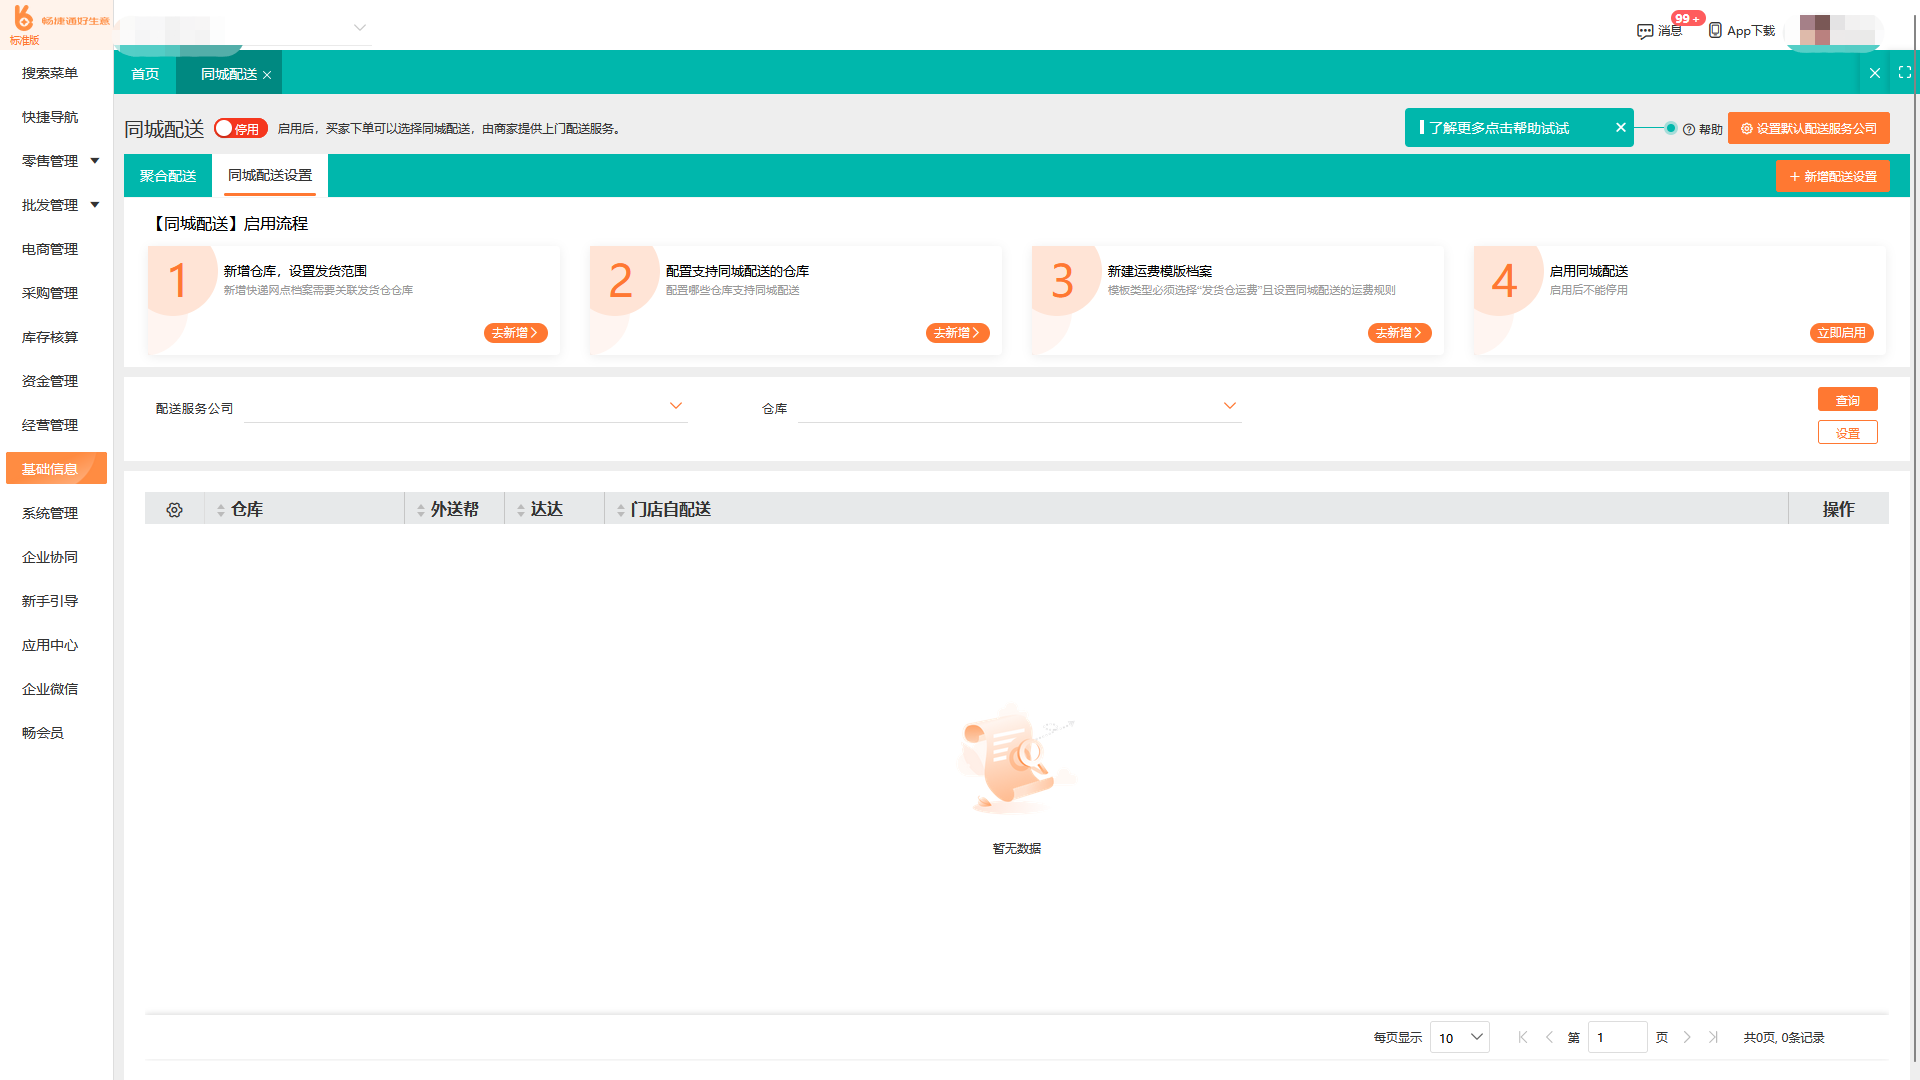This screenshot has height=1080, width=1920.
Task: Click the settings gear icon top right
Action: 1750,128
